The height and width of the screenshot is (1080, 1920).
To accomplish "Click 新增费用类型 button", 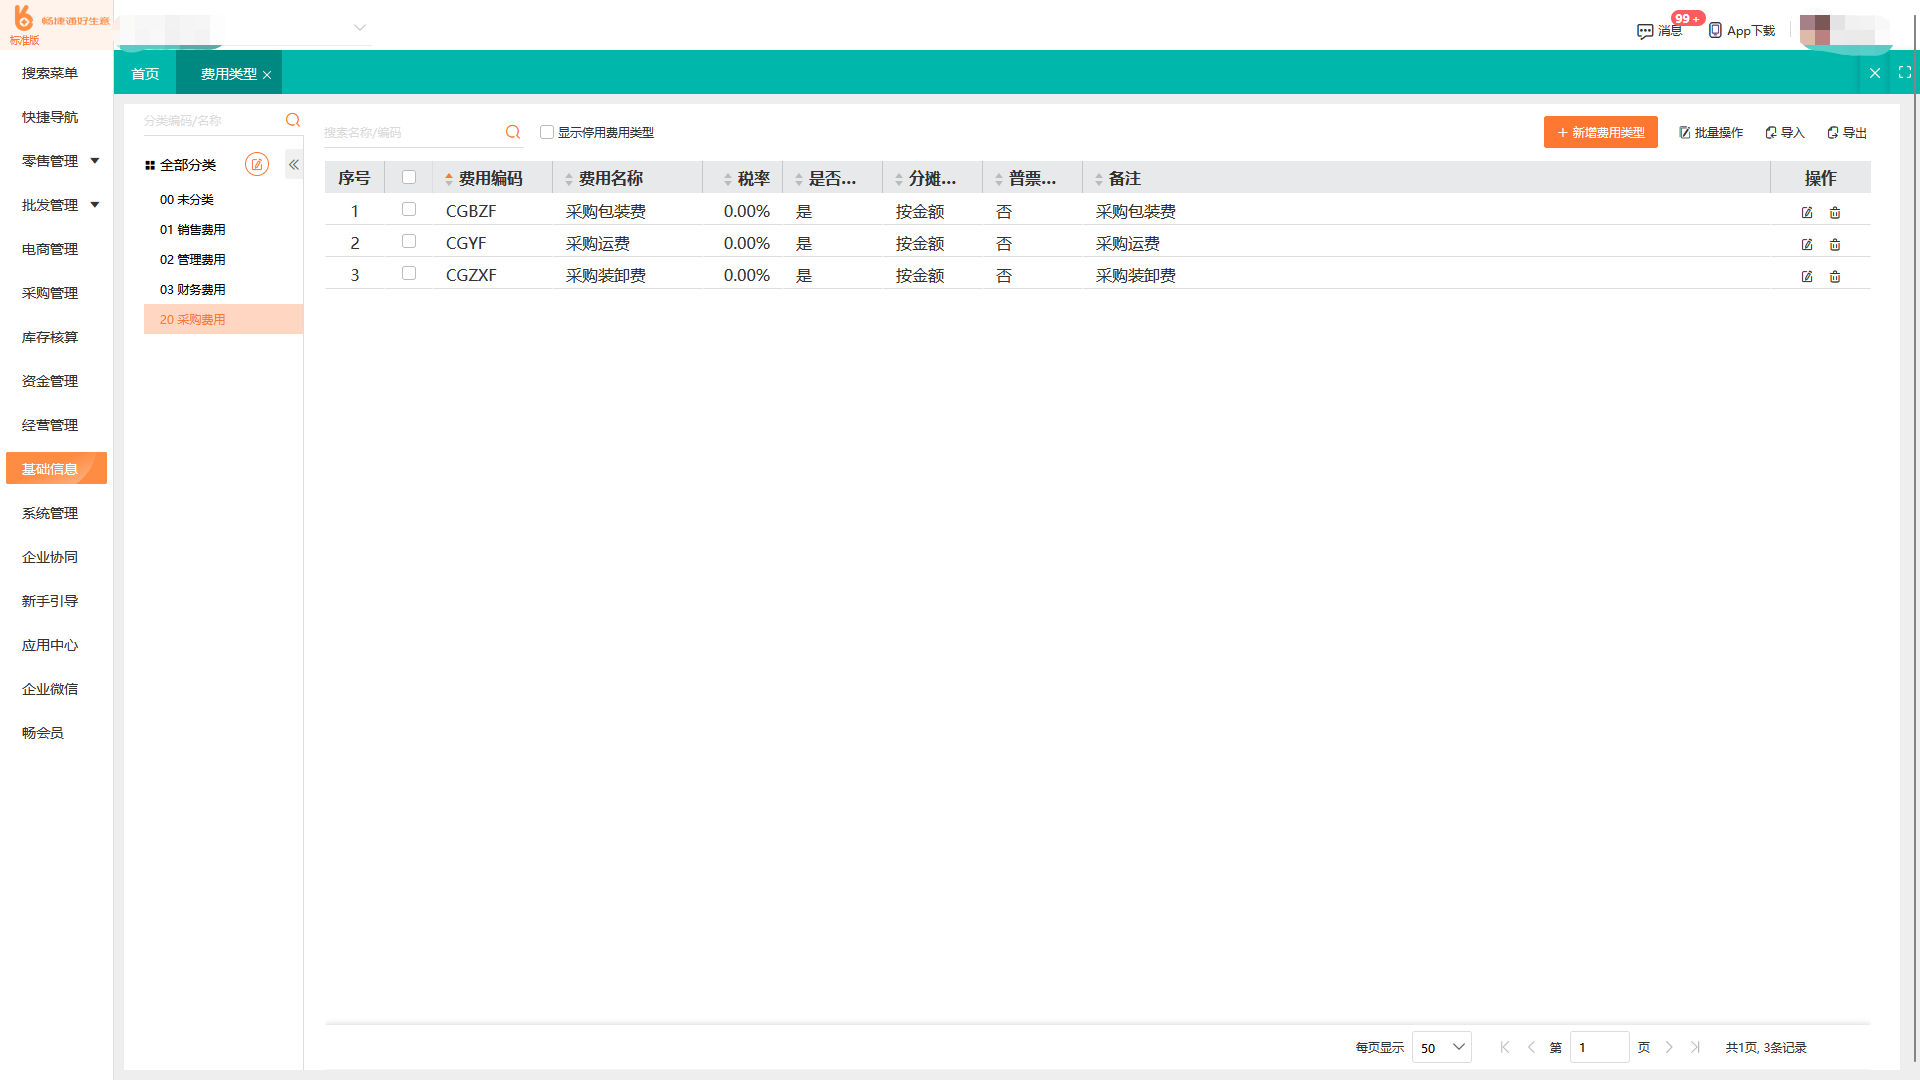I will [1600, 131].
